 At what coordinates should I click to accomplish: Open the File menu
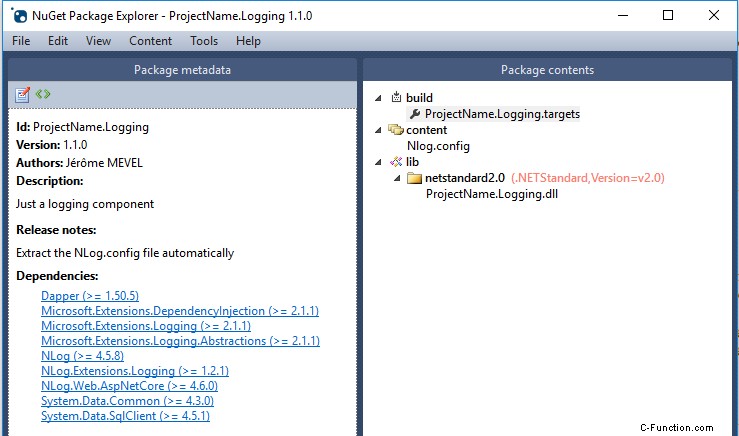pyautogui.click(x=21, y=41)
